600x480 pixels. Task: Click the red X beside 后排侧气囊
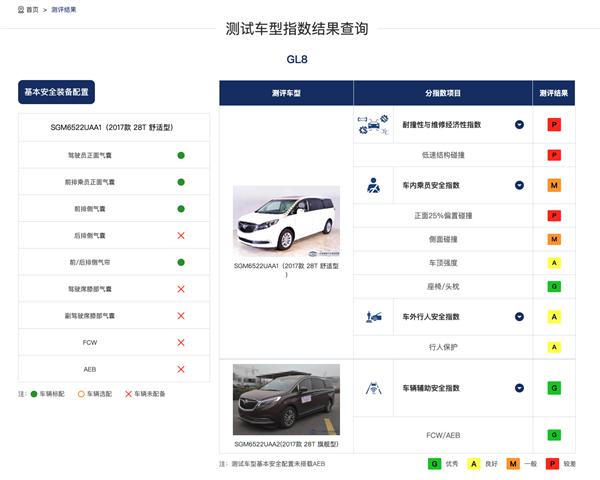tap(181, 235)
